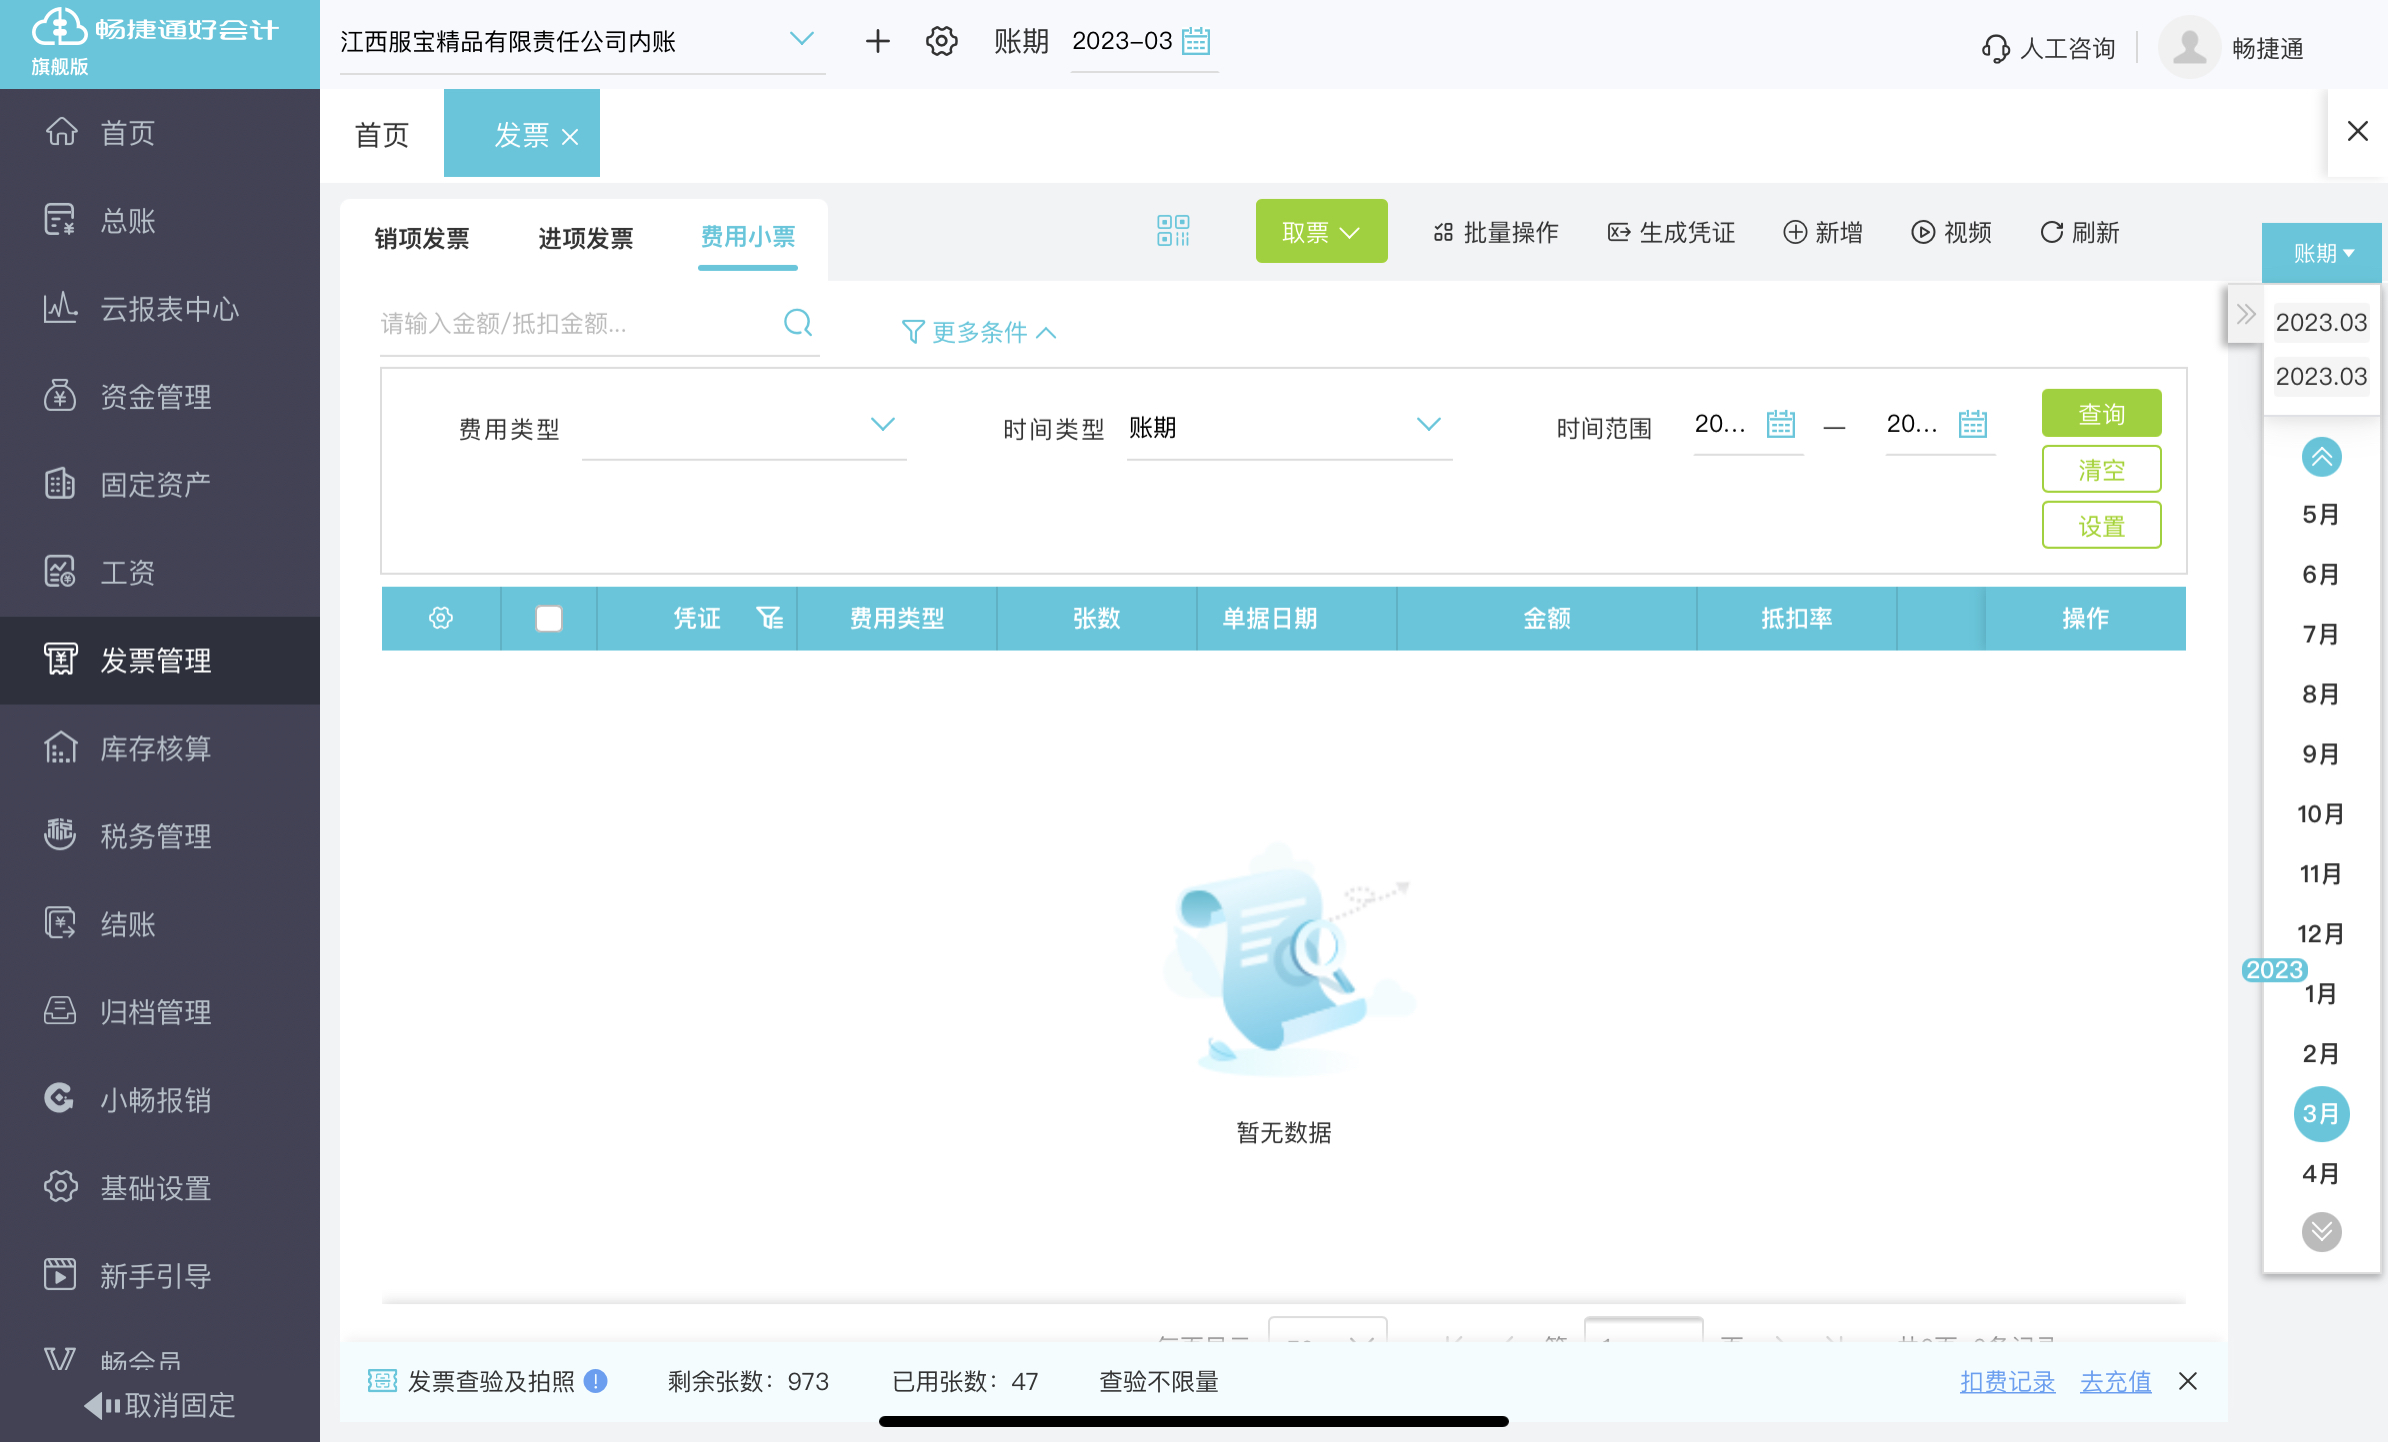
Task: Expand 费用类型 dropdown
Action: 887,427
